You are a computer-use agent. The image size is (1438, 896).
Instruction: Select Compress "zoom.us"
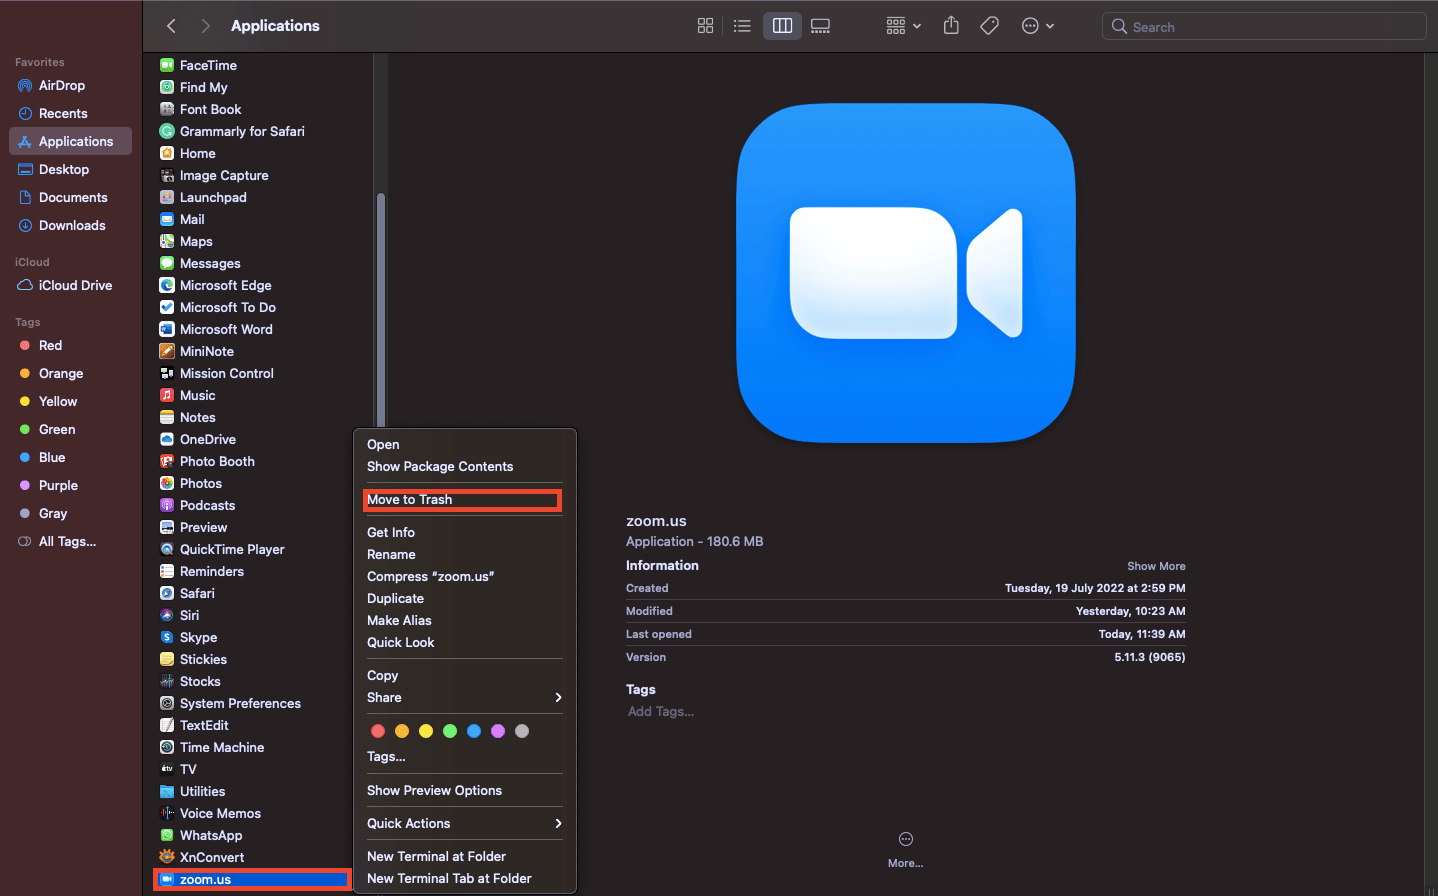point(430,576)
